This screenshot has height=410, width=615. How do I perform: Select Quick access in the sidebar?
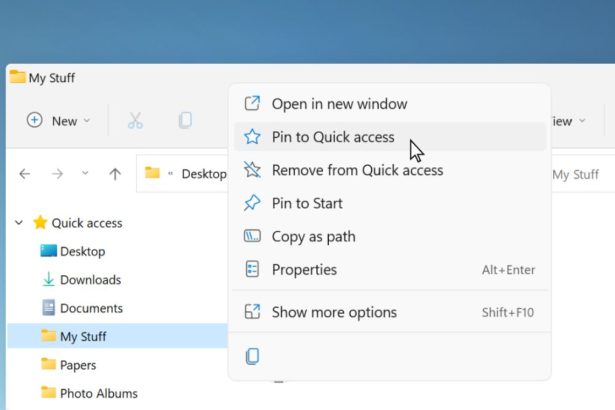click(x=87, y=223)
